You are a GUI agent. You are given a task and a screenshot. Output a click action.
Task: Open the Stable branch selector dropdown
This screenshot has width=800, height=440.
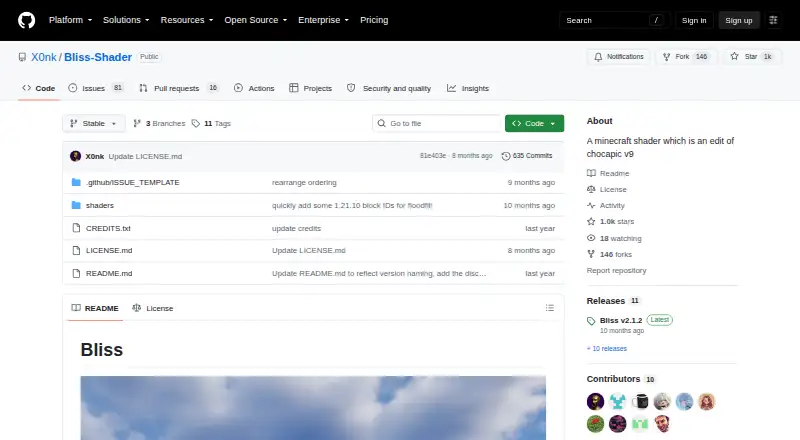pos(94,124)
